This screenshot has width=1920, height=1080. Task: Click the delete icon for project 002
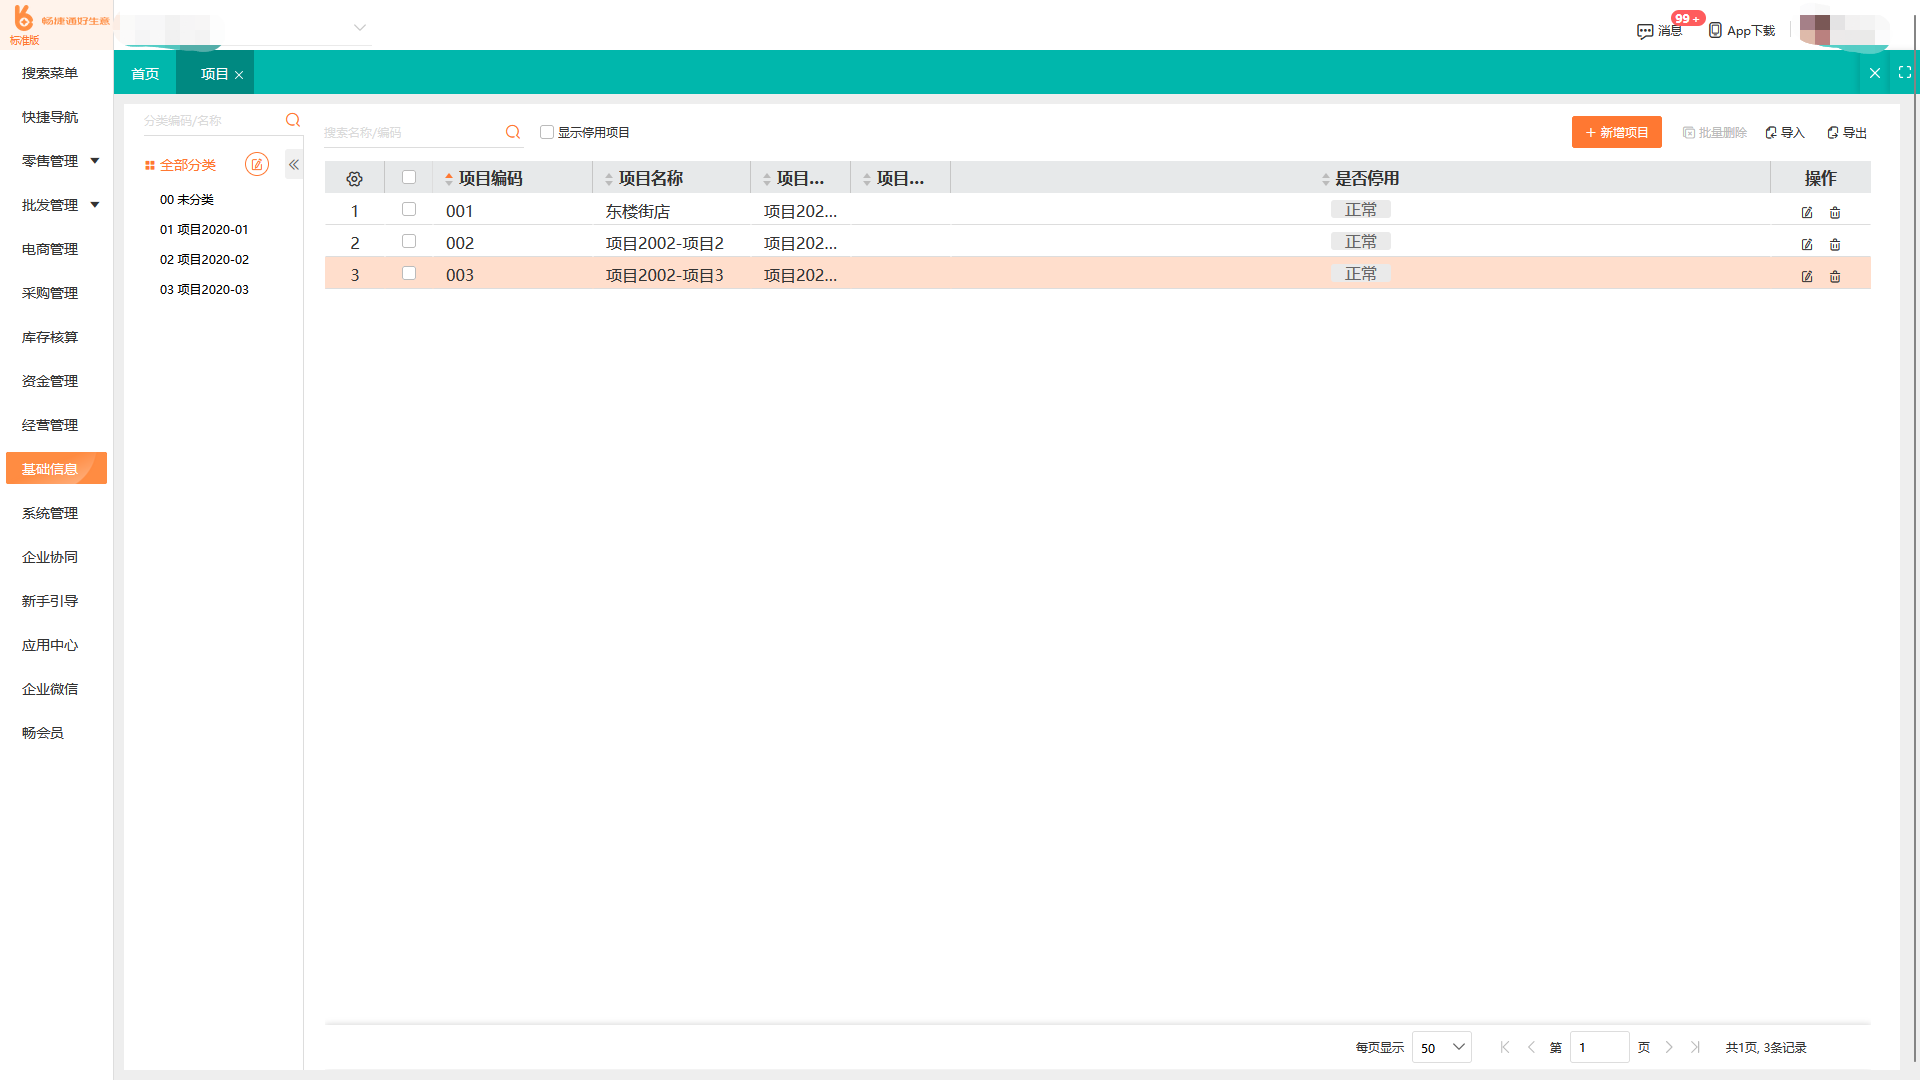1834,243
